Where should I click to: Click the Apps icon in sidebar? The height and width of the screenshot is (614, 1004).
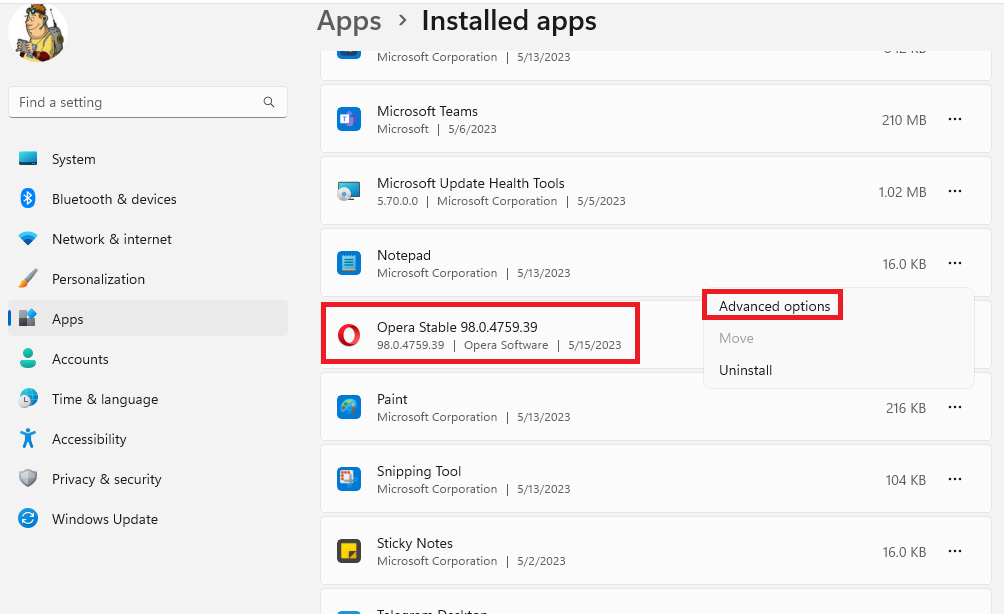click(x=28, y=318)
